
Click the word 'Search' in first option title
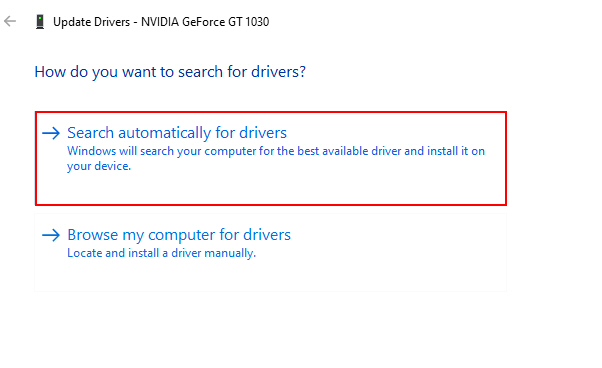[91, 133]
